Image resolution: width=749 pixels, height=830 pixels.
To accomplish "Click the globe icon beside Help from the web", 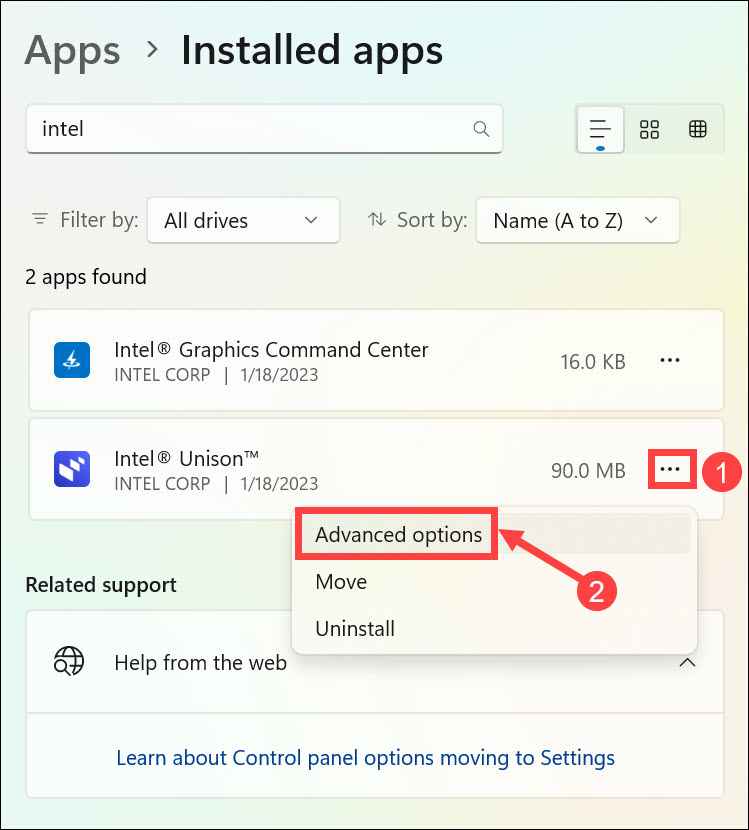I will (x=69, y=662).
